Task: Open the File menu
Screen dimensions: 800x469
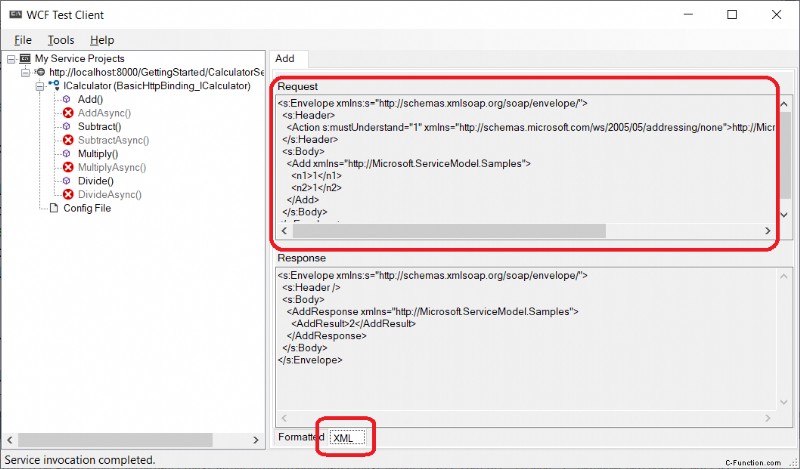Action: coord(23,40)
